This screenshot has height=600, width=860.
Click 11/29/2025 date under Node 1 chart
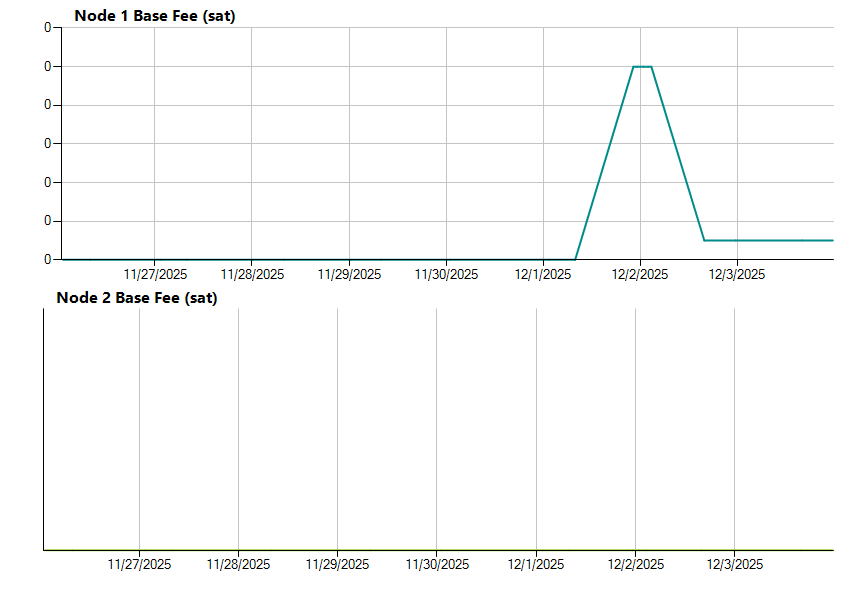point(349,274)
